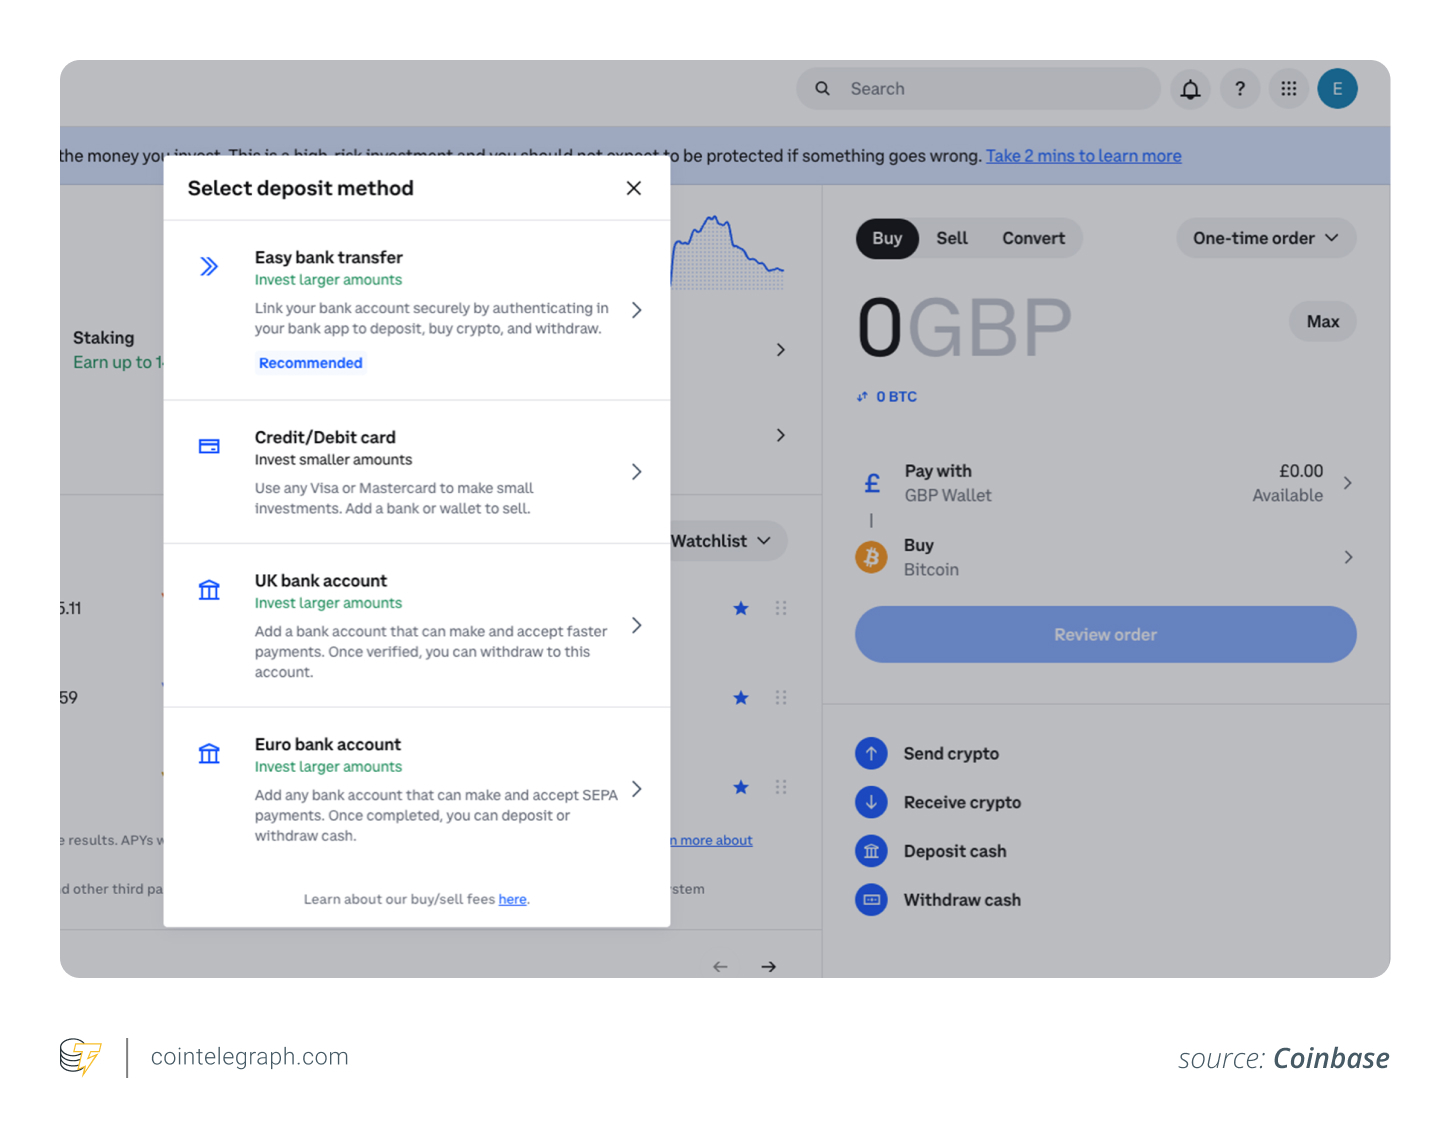Open the user profile avatar E
The height and width of the screenshot is (1138, 1450).
pyautogui.click(x=1337, y=89)
